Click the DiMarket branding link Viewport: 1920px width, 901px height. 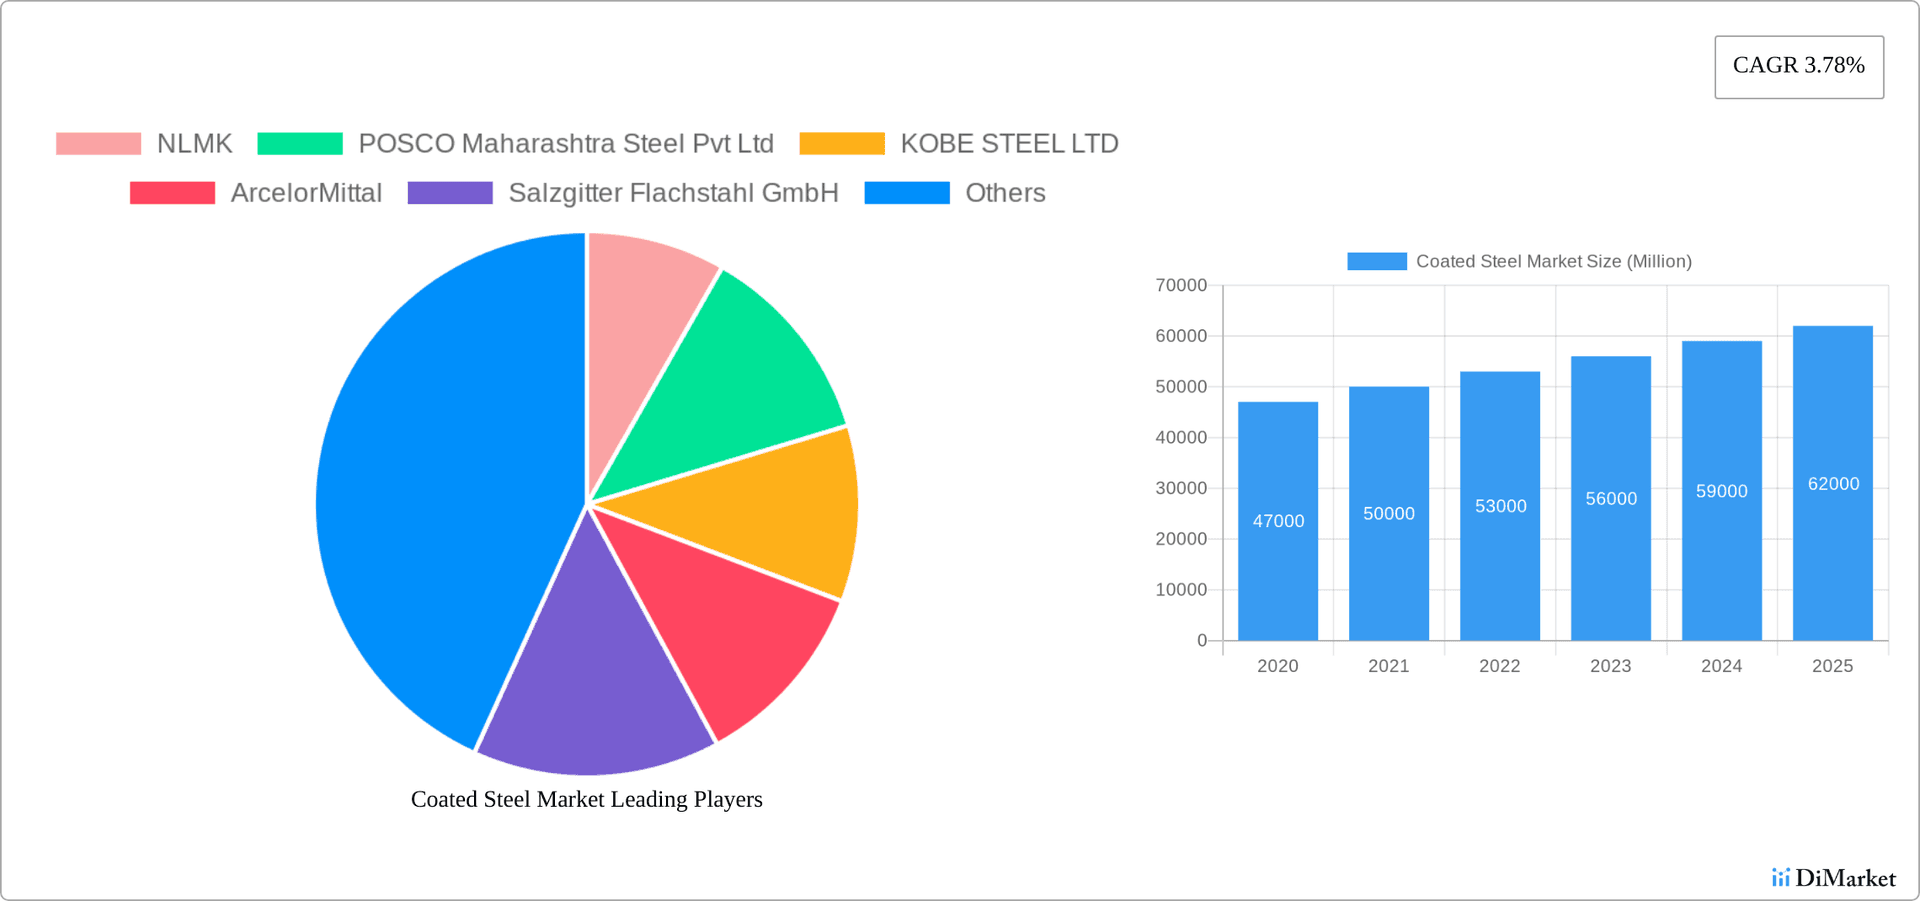(x=1843, y=878)
